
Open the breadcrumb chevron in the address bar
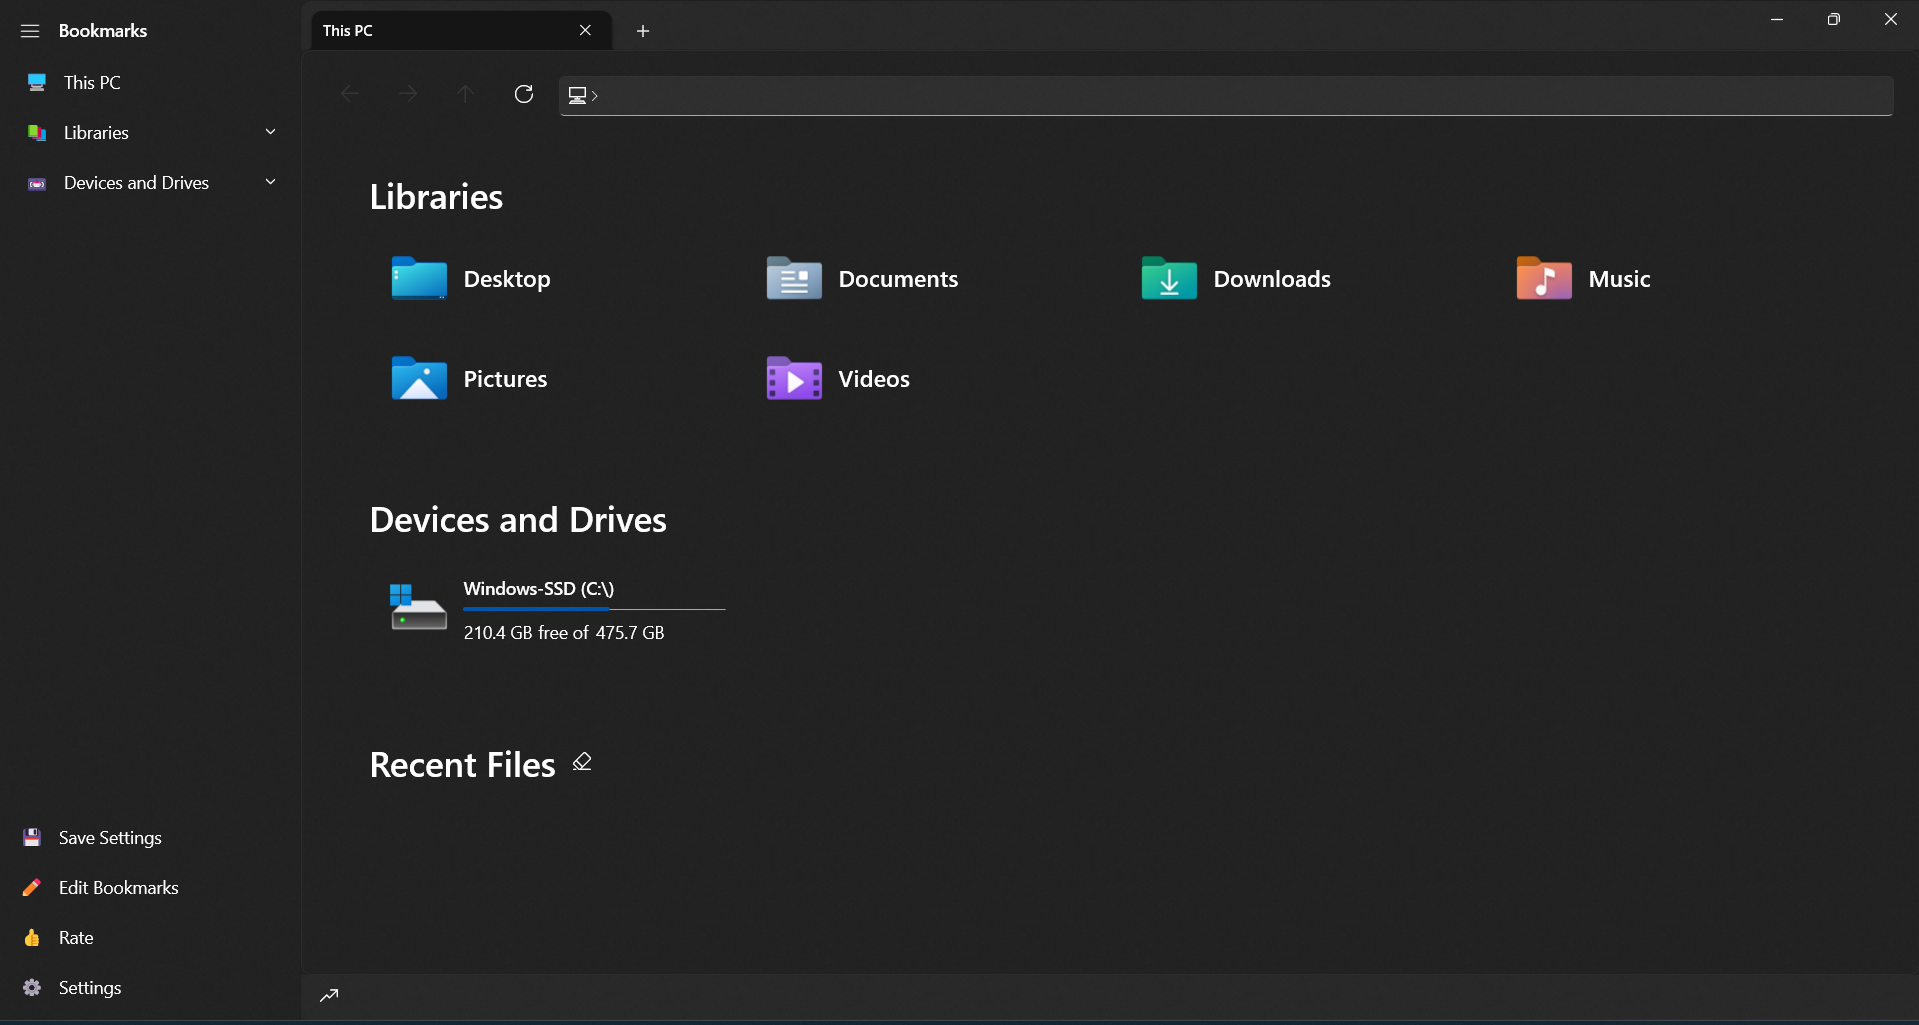click(x=594, y=95)
